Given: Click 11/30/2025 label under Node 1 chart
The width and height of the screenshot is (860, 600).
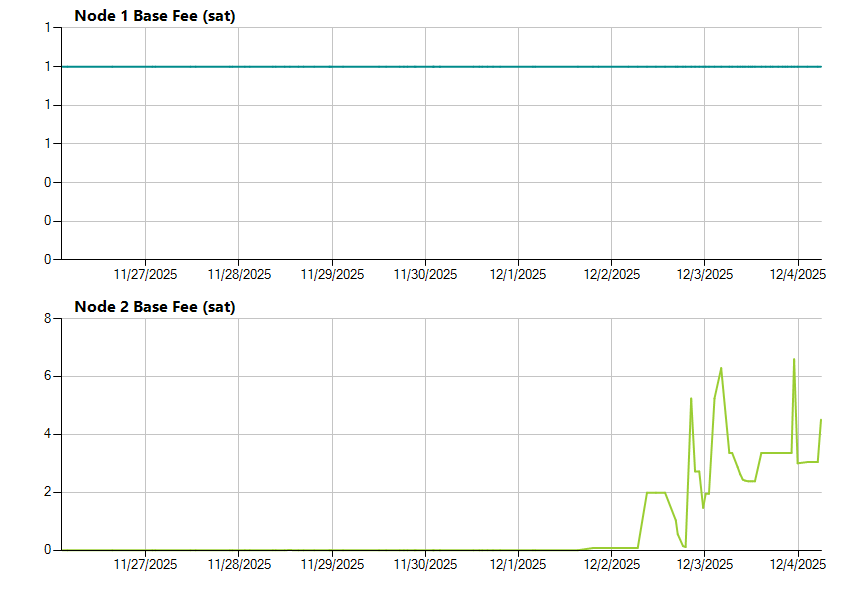Looking at the screenshot, I should coord(425,274).
